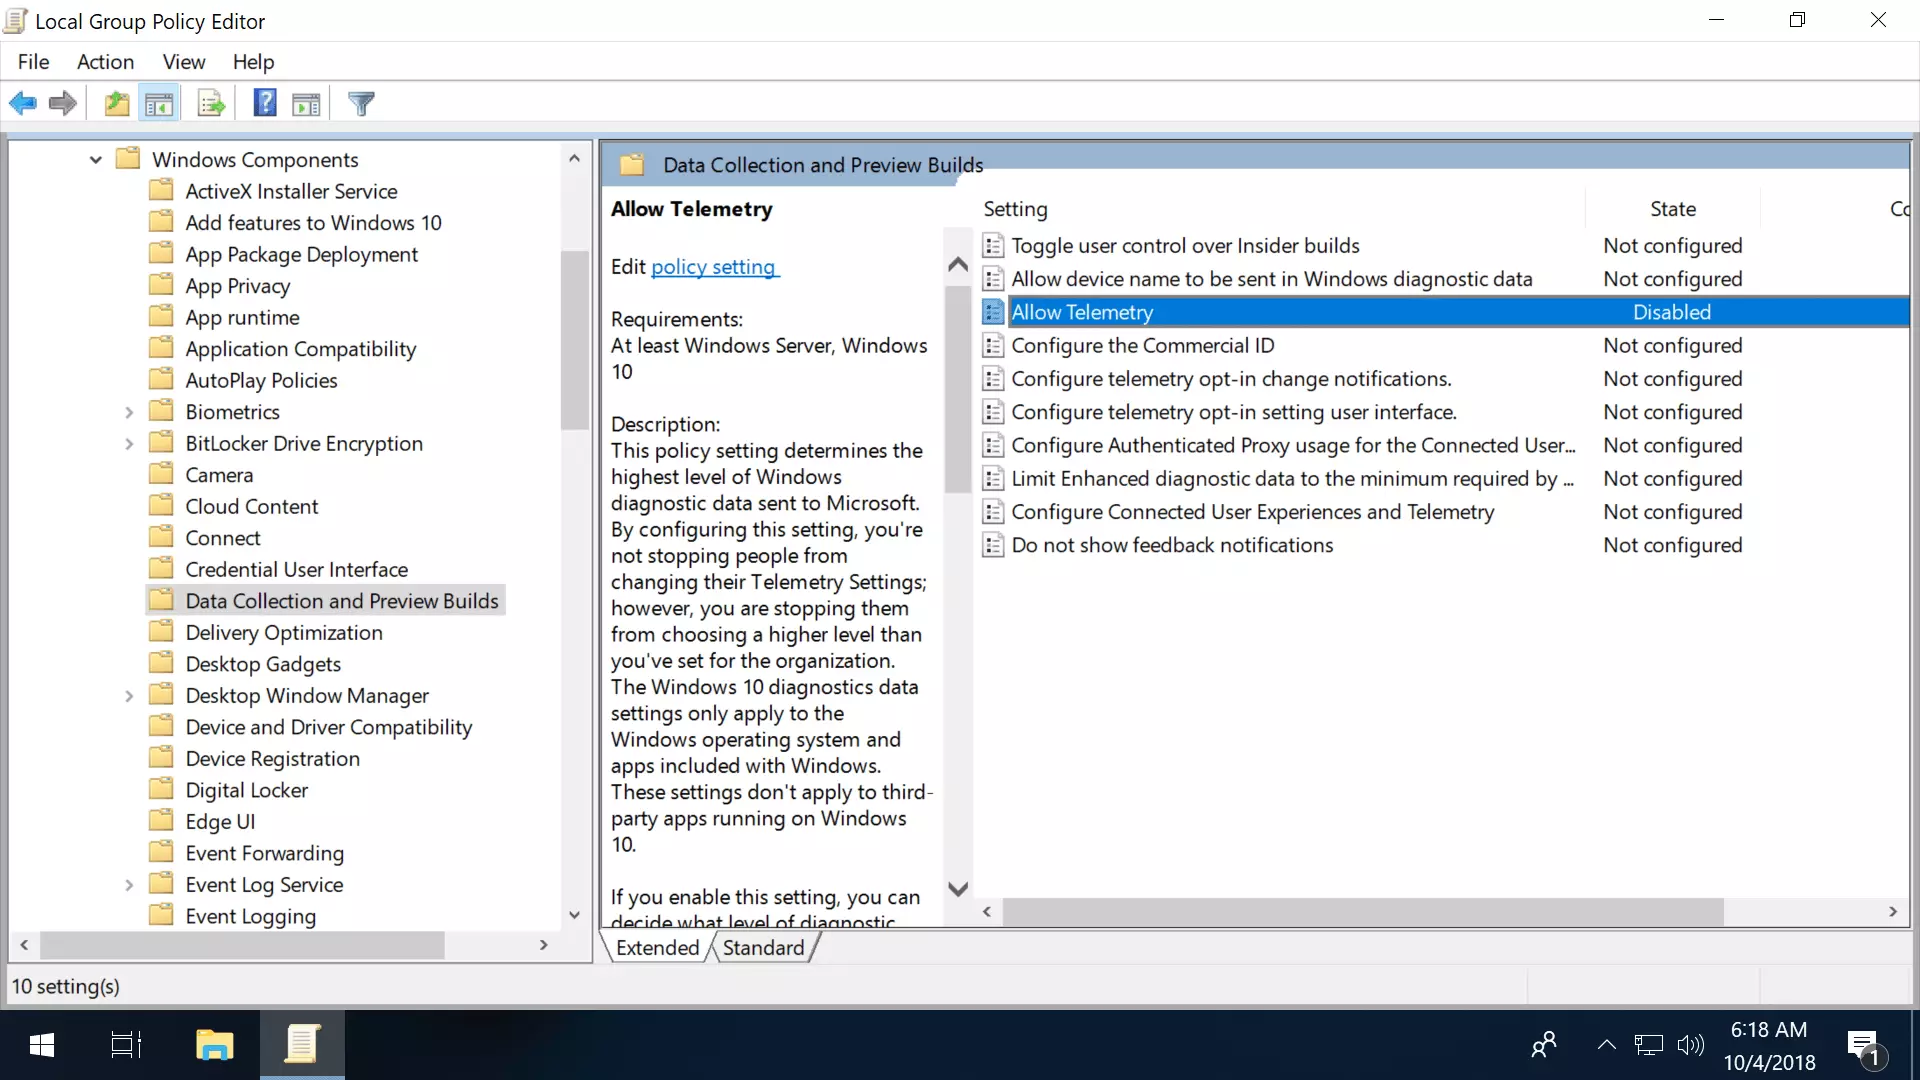
Task: Expand the Event Log Service node
Action: coord(129,885)
